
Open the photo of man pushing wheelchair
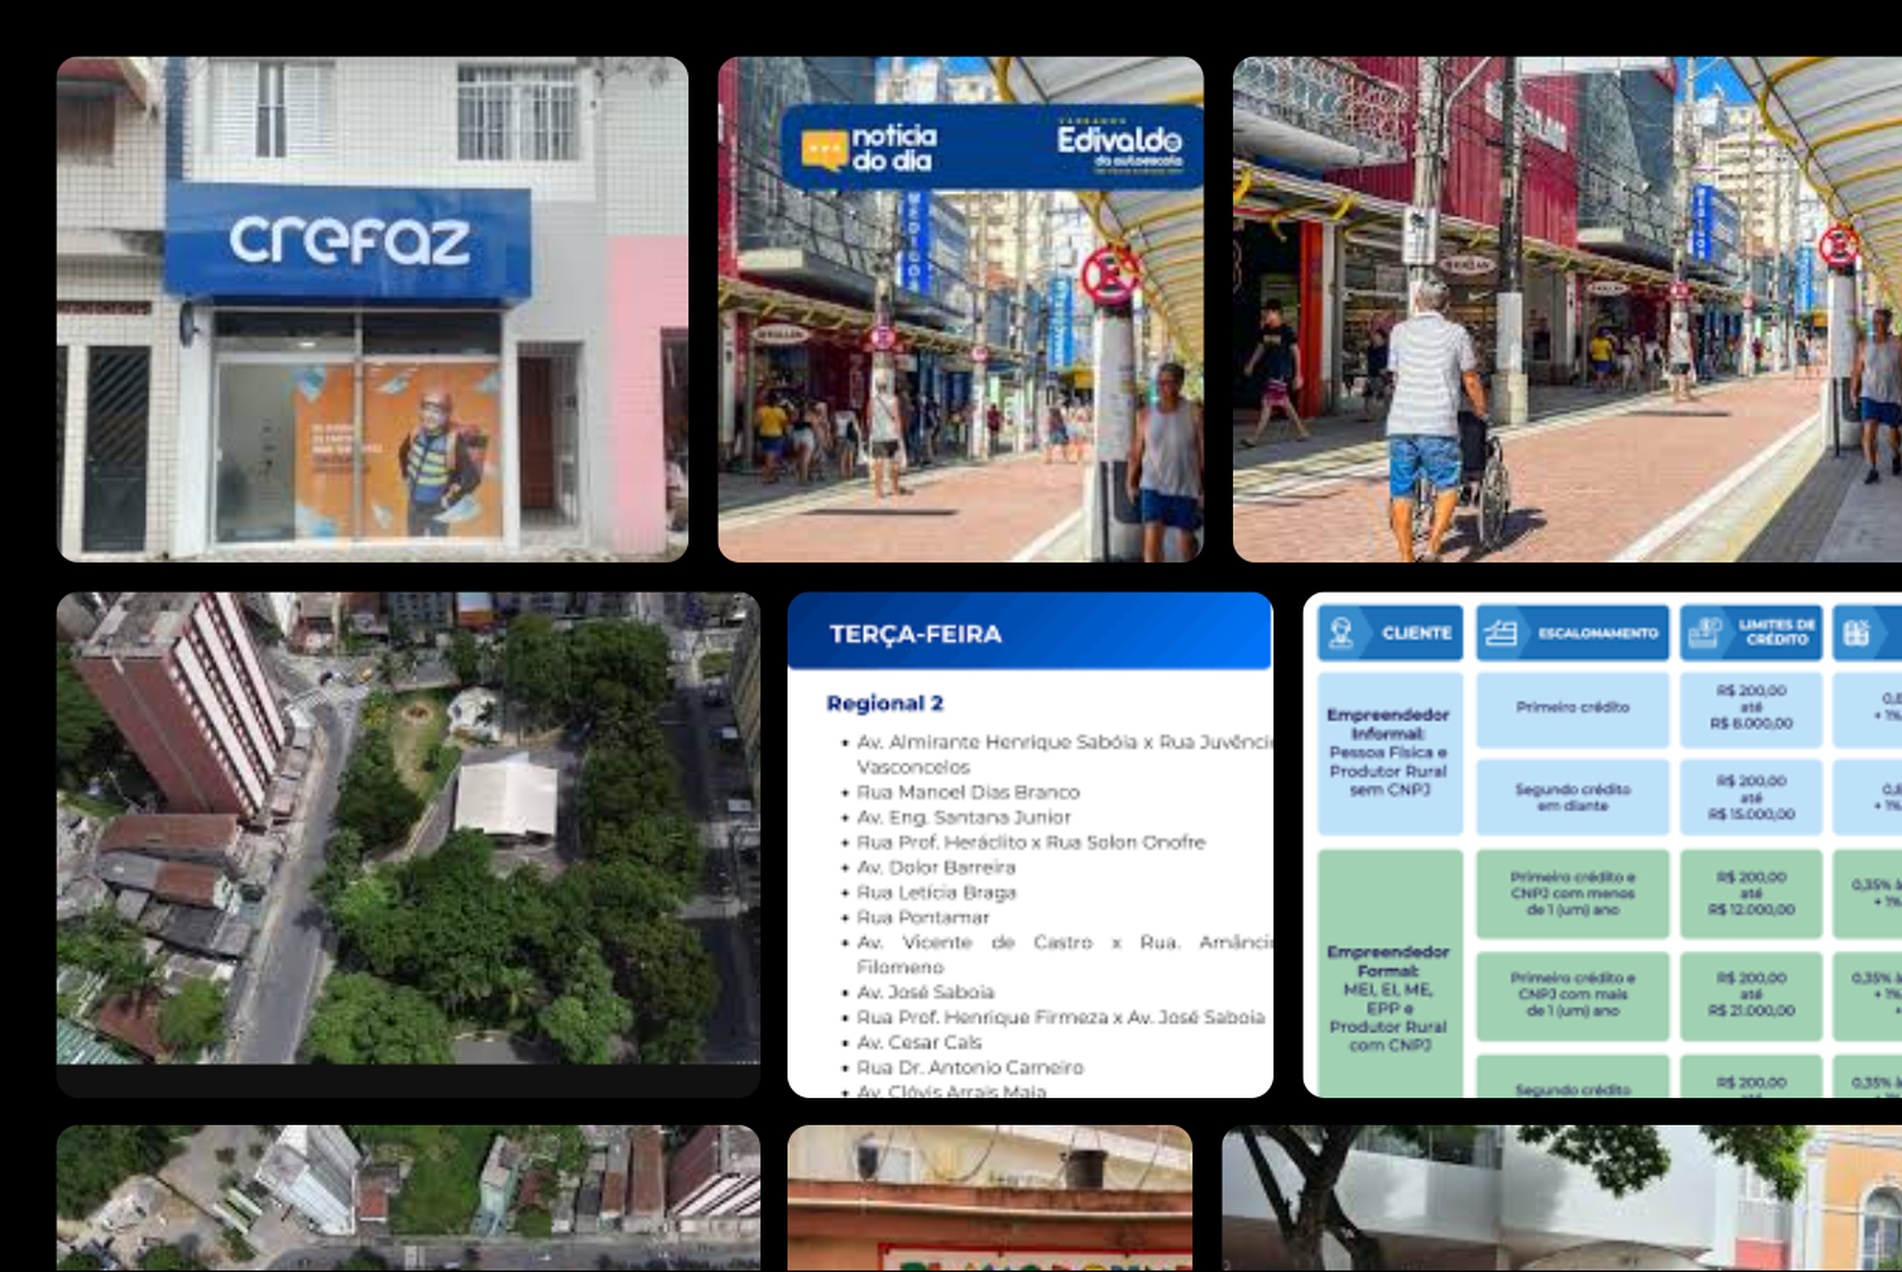(1566, 309)
